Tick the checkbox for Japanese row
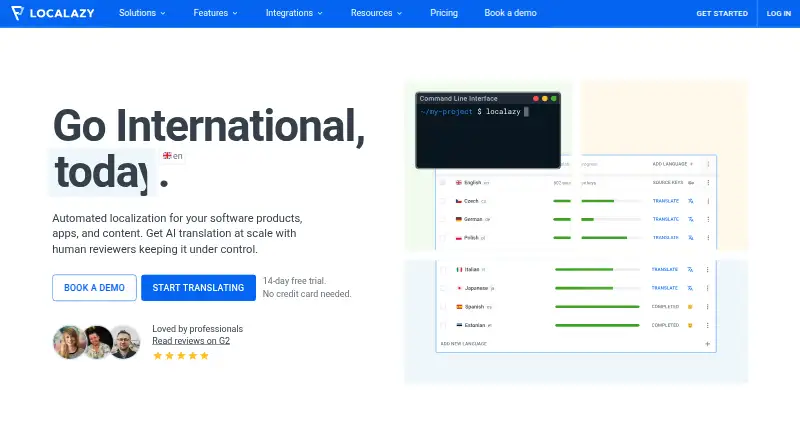This screenshot has height=440, width=800. [443, 288]
